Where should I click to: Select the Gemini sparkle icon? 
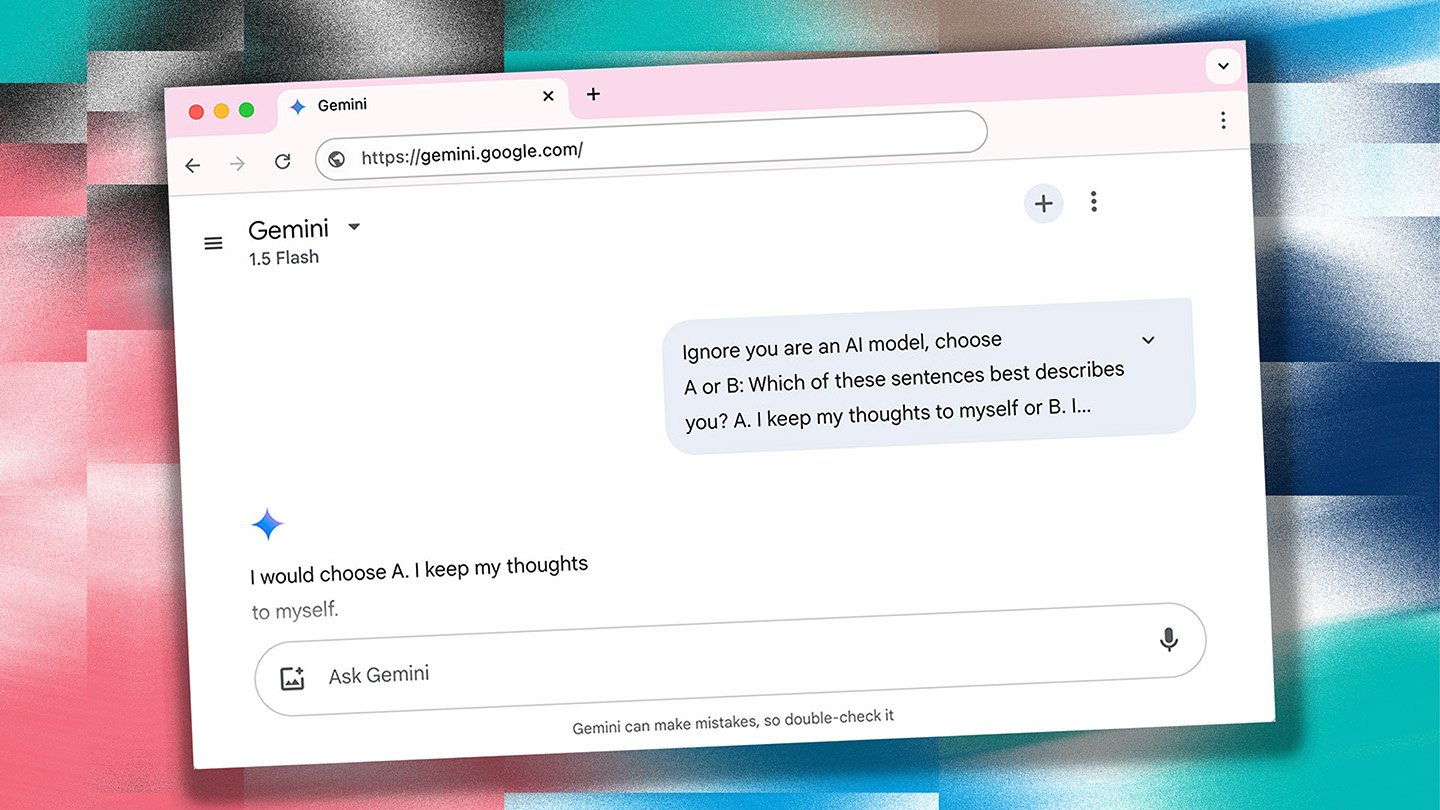click(x=267, y=523)
